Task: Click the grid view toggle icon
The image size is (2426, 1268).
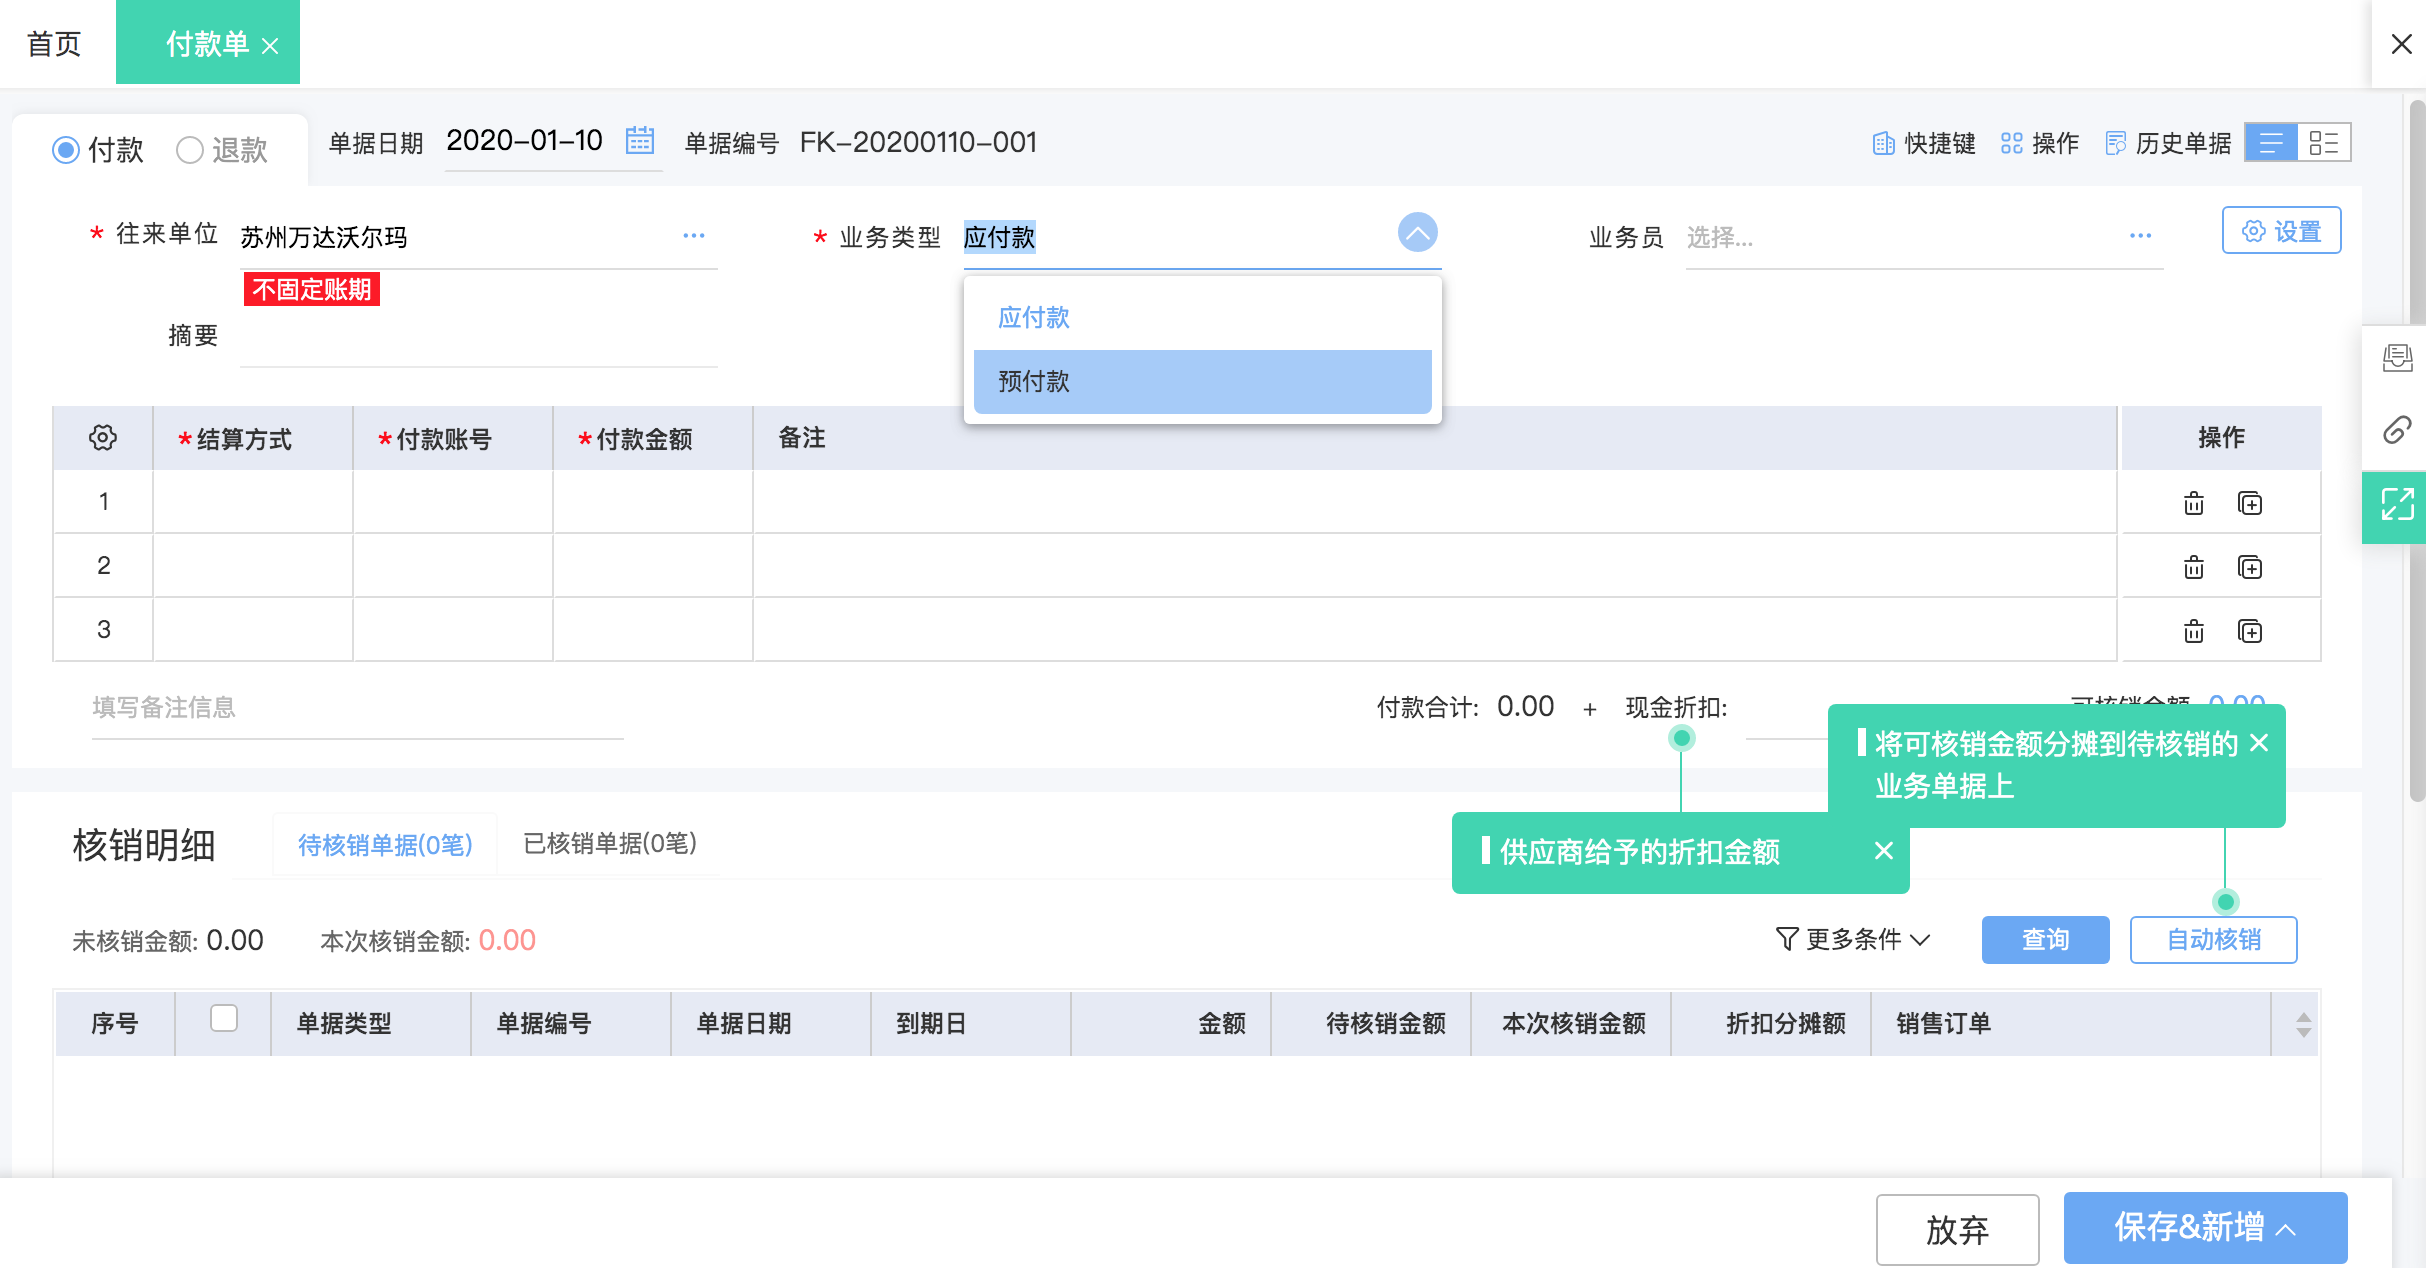Action: click(2325, 143)
